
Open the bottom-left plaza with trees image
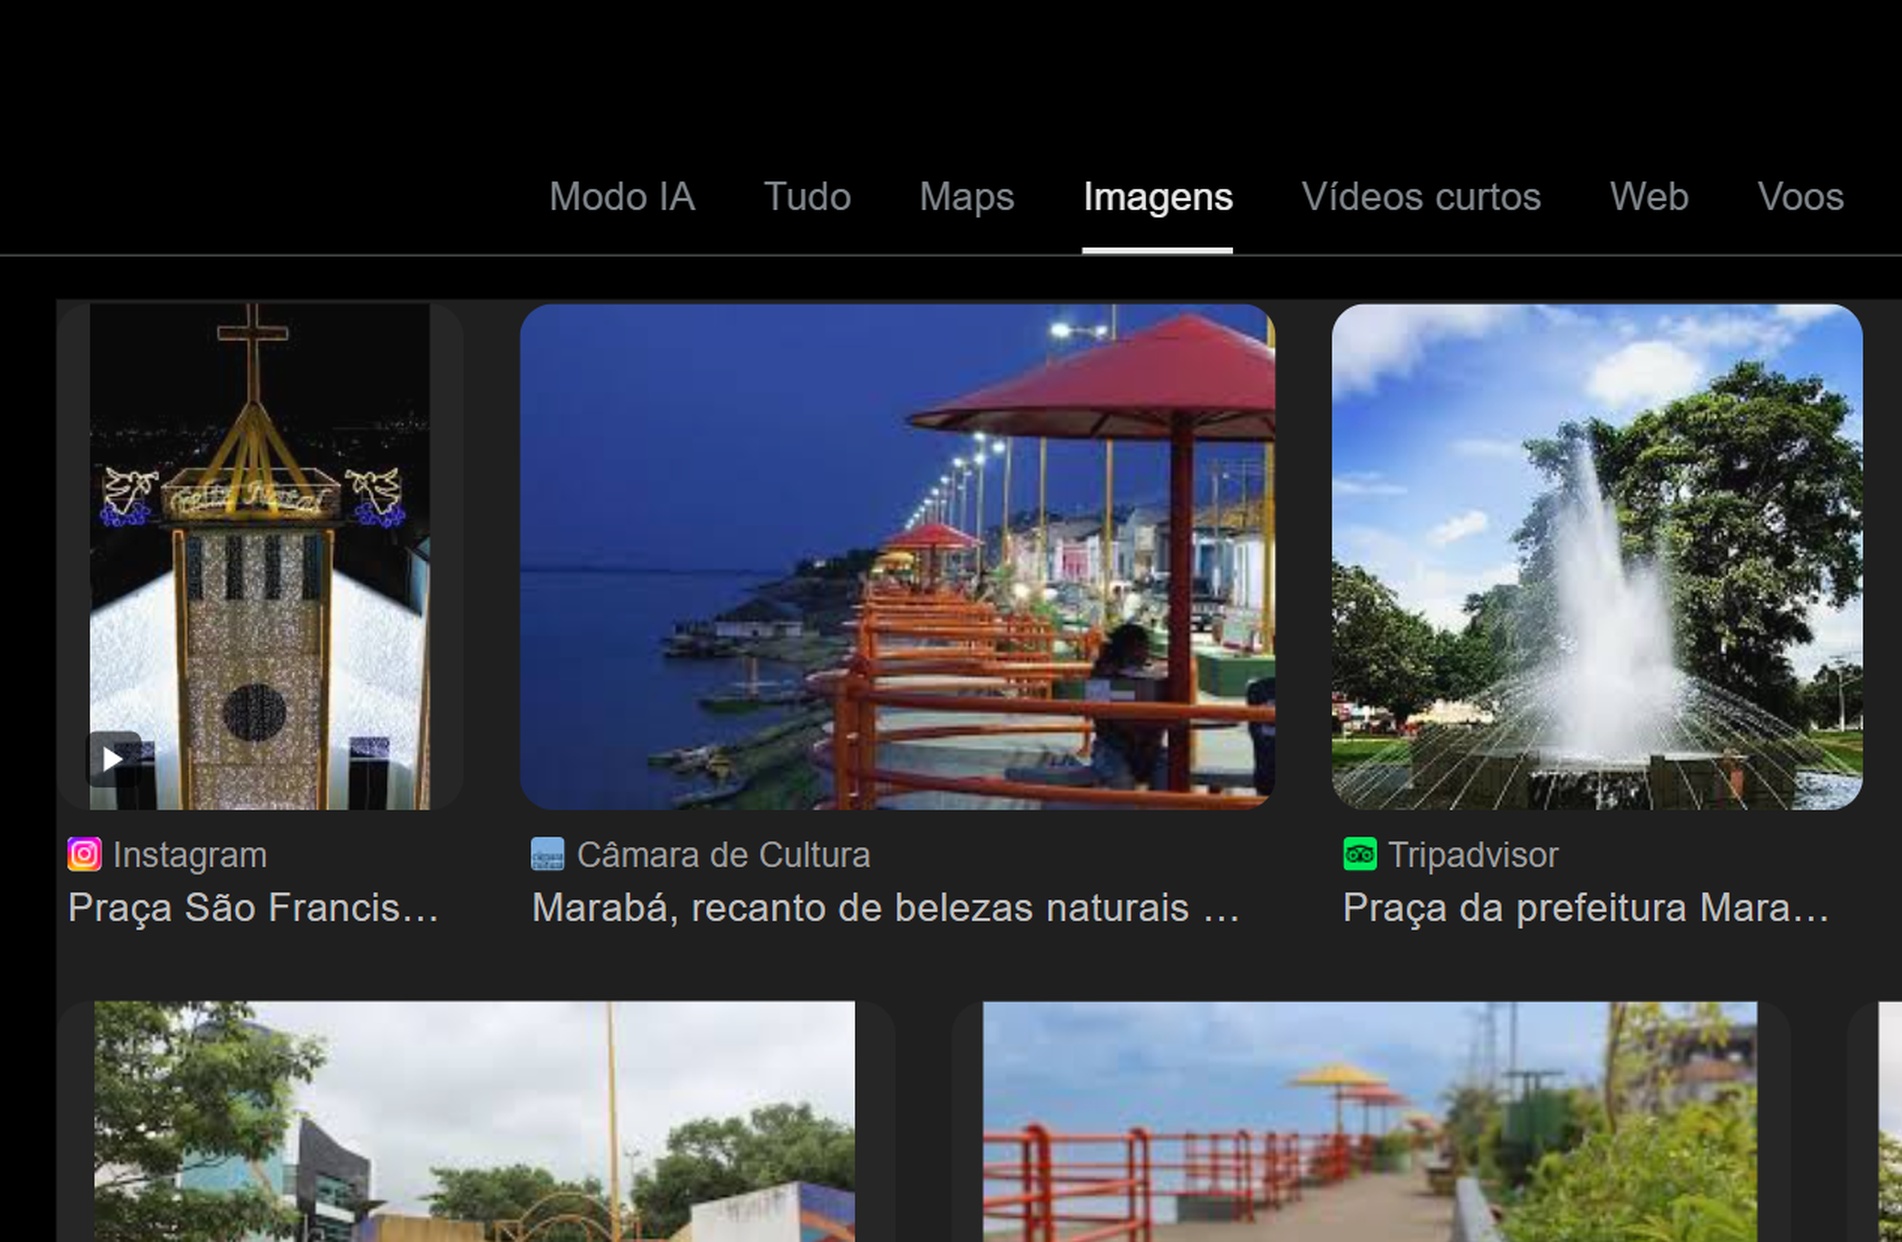click(474, 1120)
